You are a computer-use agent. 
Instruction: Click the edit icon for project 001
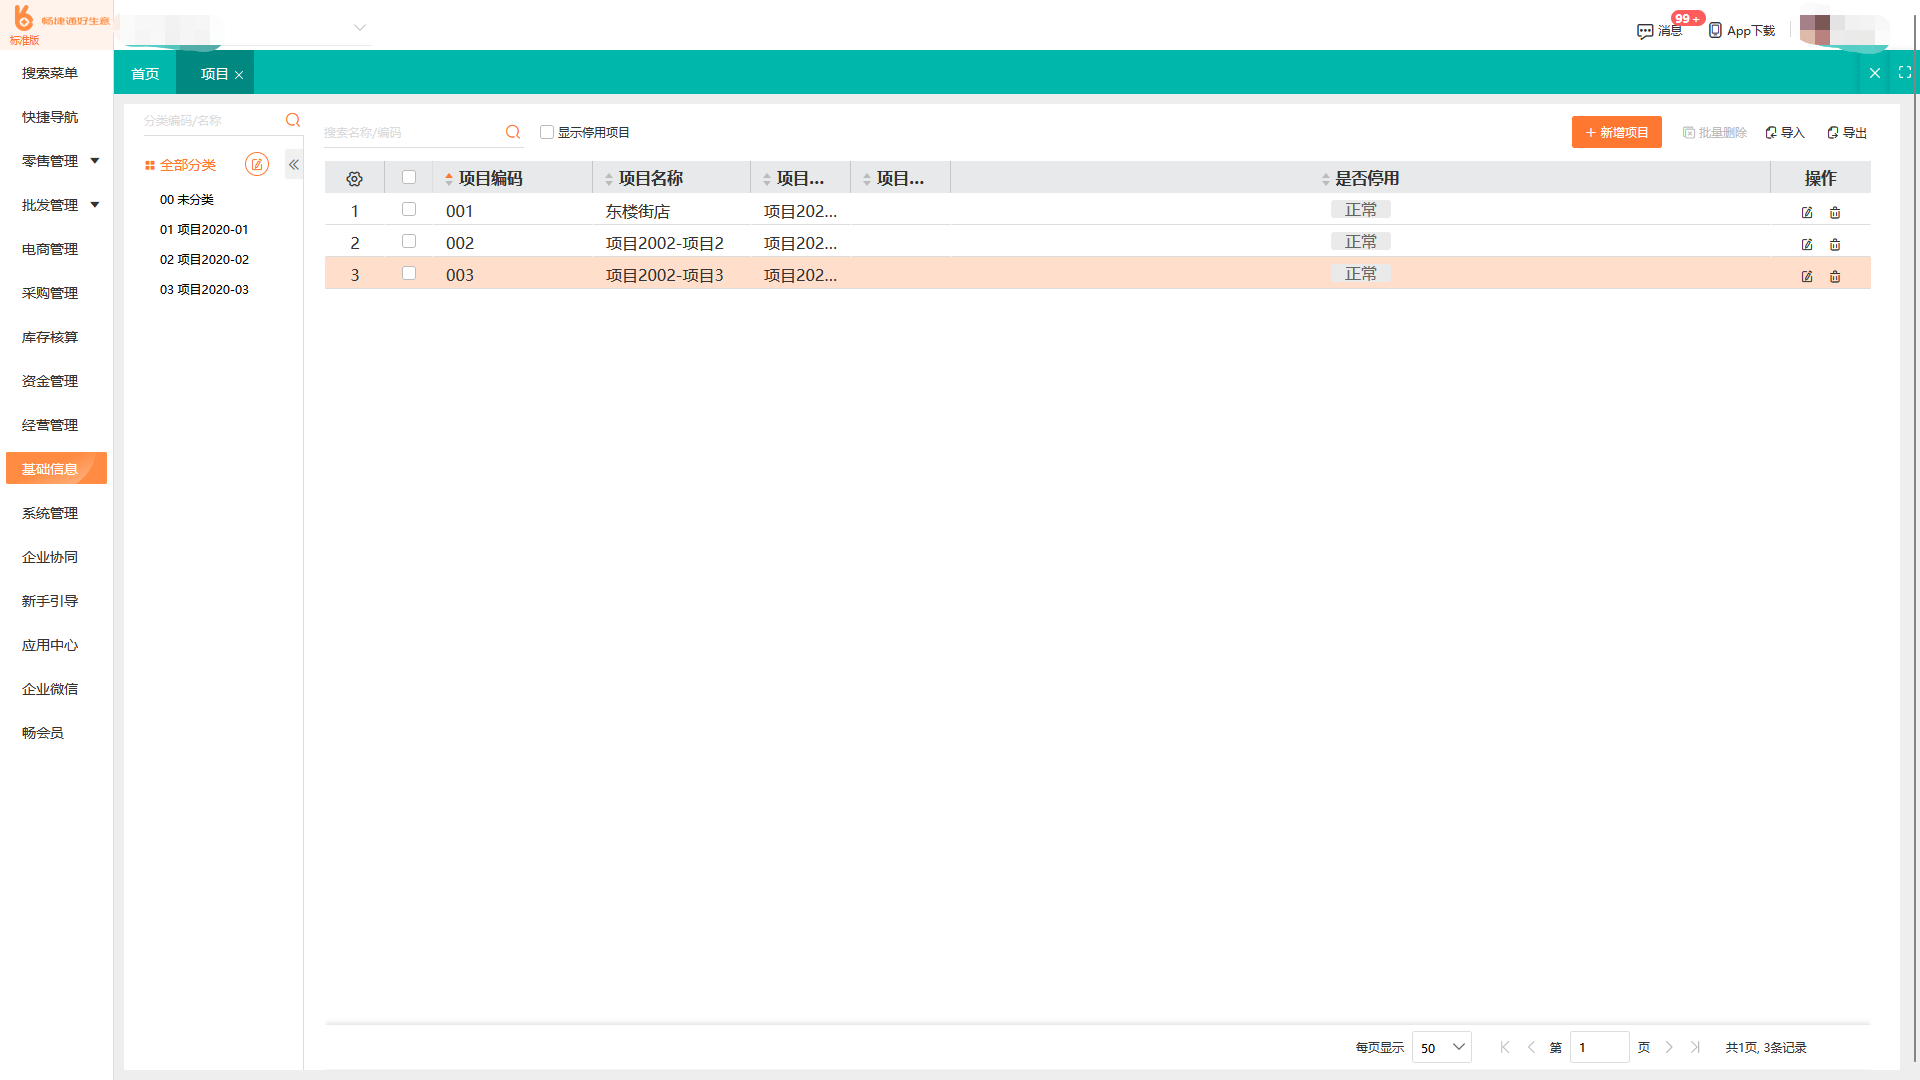1807,211
